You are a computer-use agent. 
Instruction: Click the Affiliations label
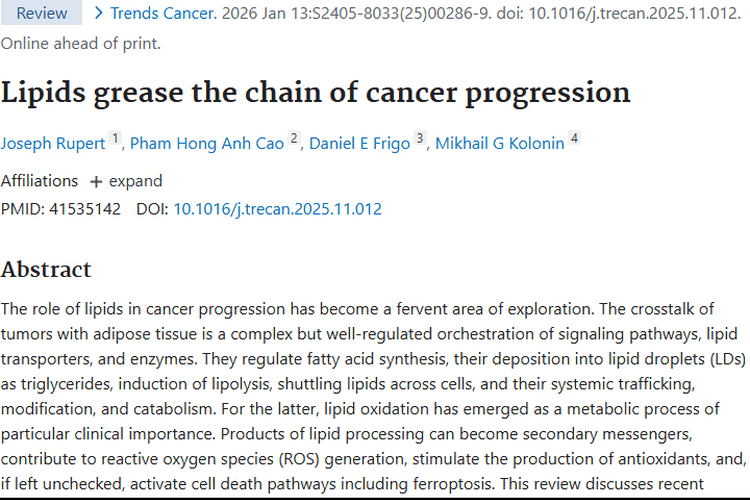click(x=39, y=181)
